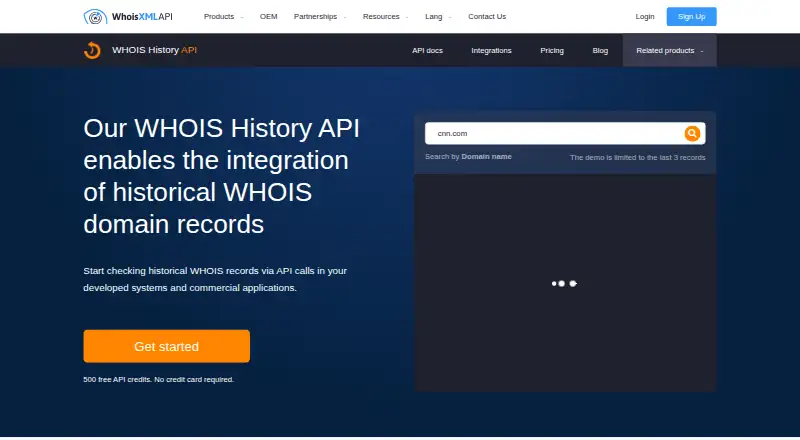
Task: Open the OEM menu item
Action: coord(268,16)
